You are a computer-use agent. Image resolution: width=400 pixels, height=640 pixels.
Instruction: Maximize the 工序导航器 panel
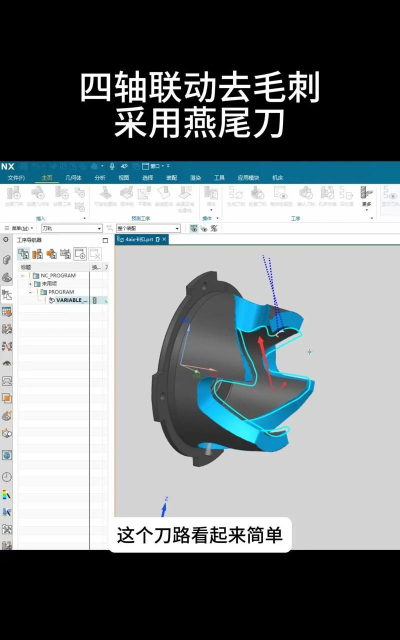click(105, 240)
